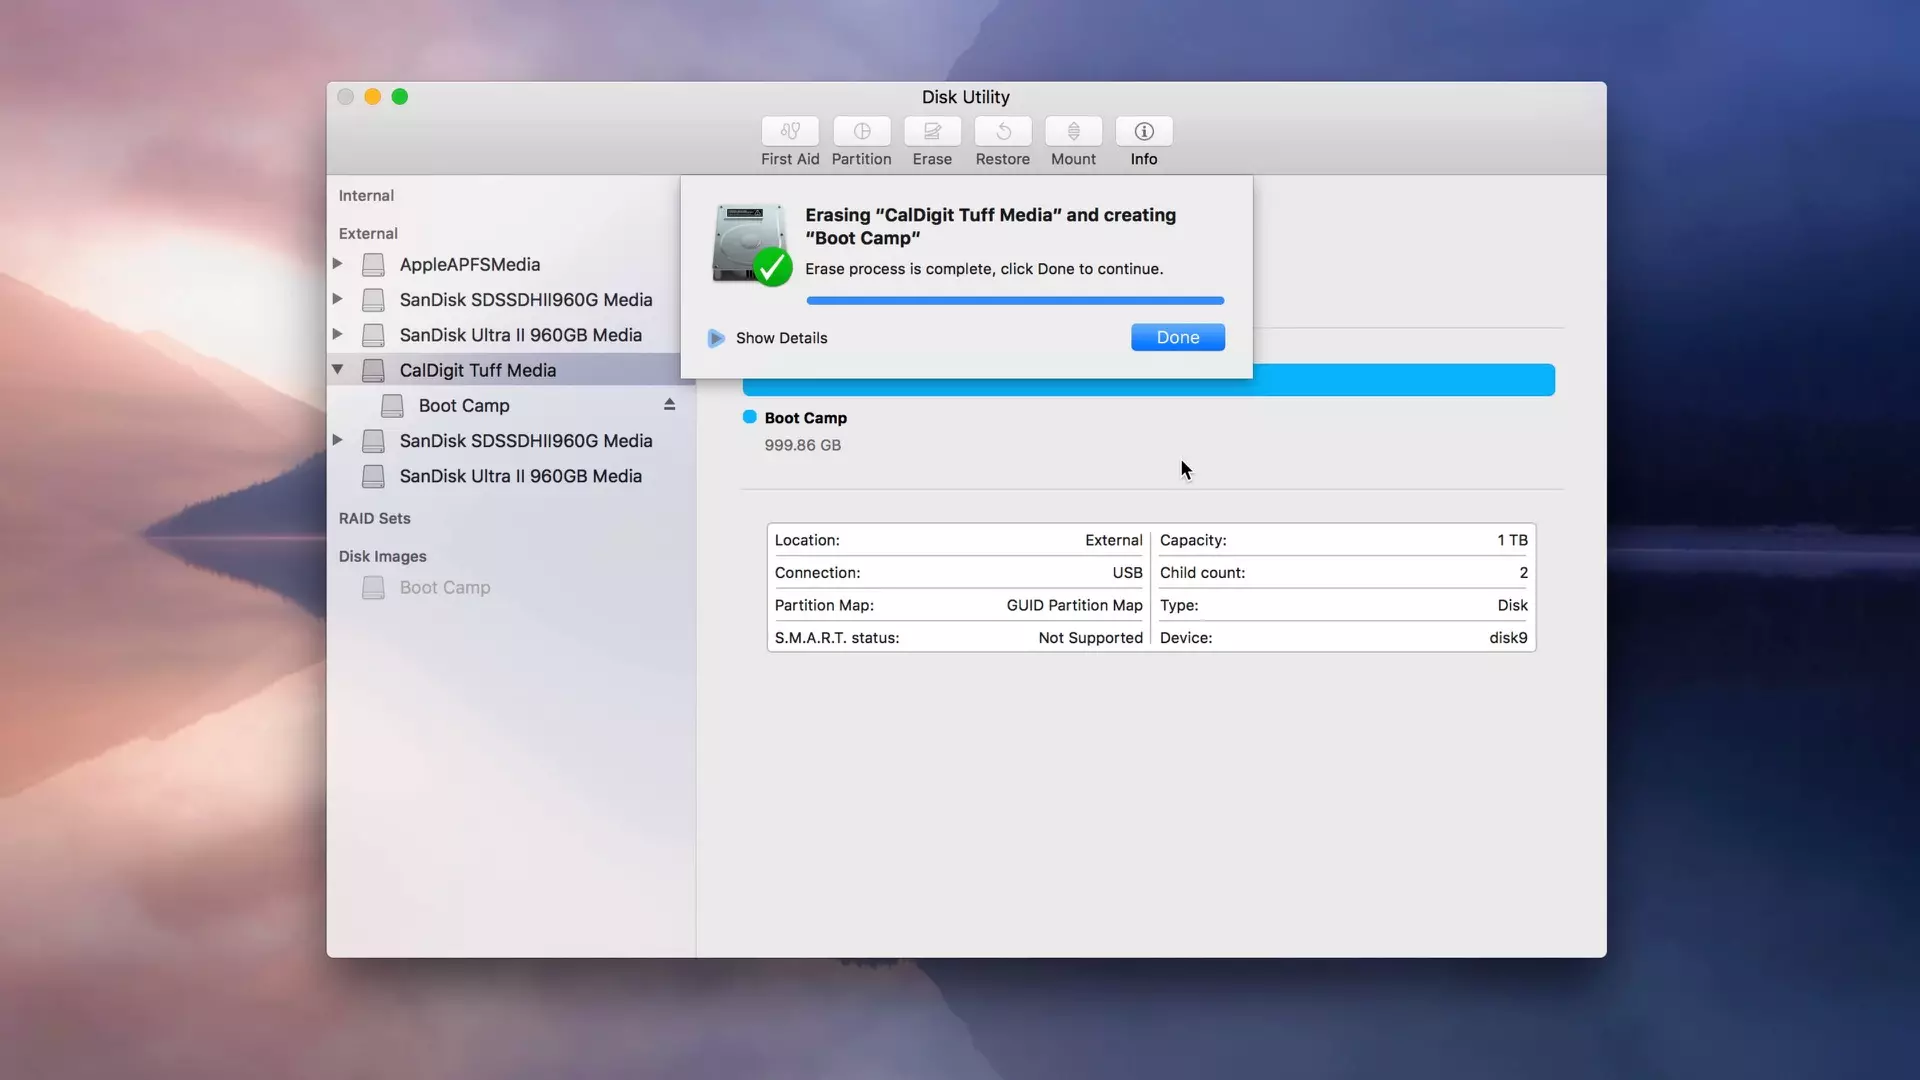Expand second SanDisk Ultra II 960GB Media
The width and height of the screenshot is (1920, 1080).
click(x=338, y=475)
